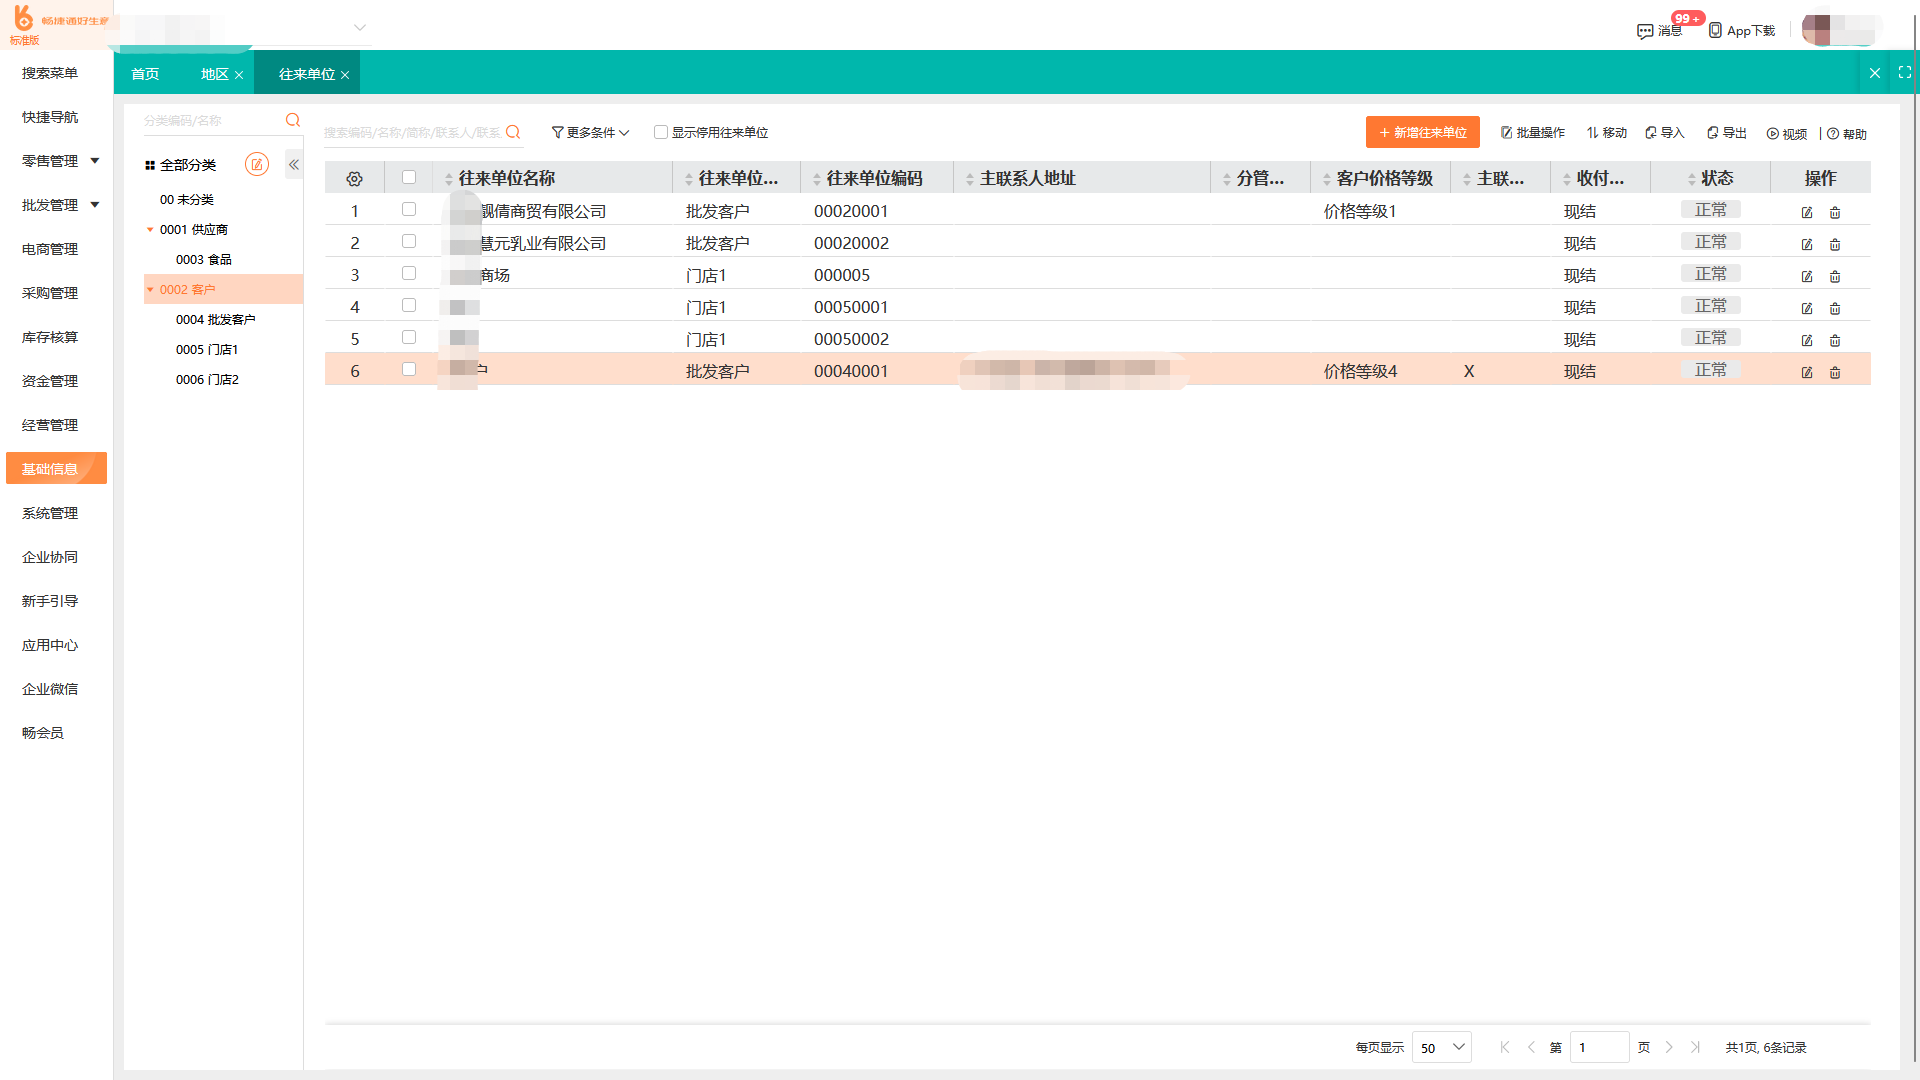Click delete icon for row 1

pyautogui.click(x=1834, y=211)
